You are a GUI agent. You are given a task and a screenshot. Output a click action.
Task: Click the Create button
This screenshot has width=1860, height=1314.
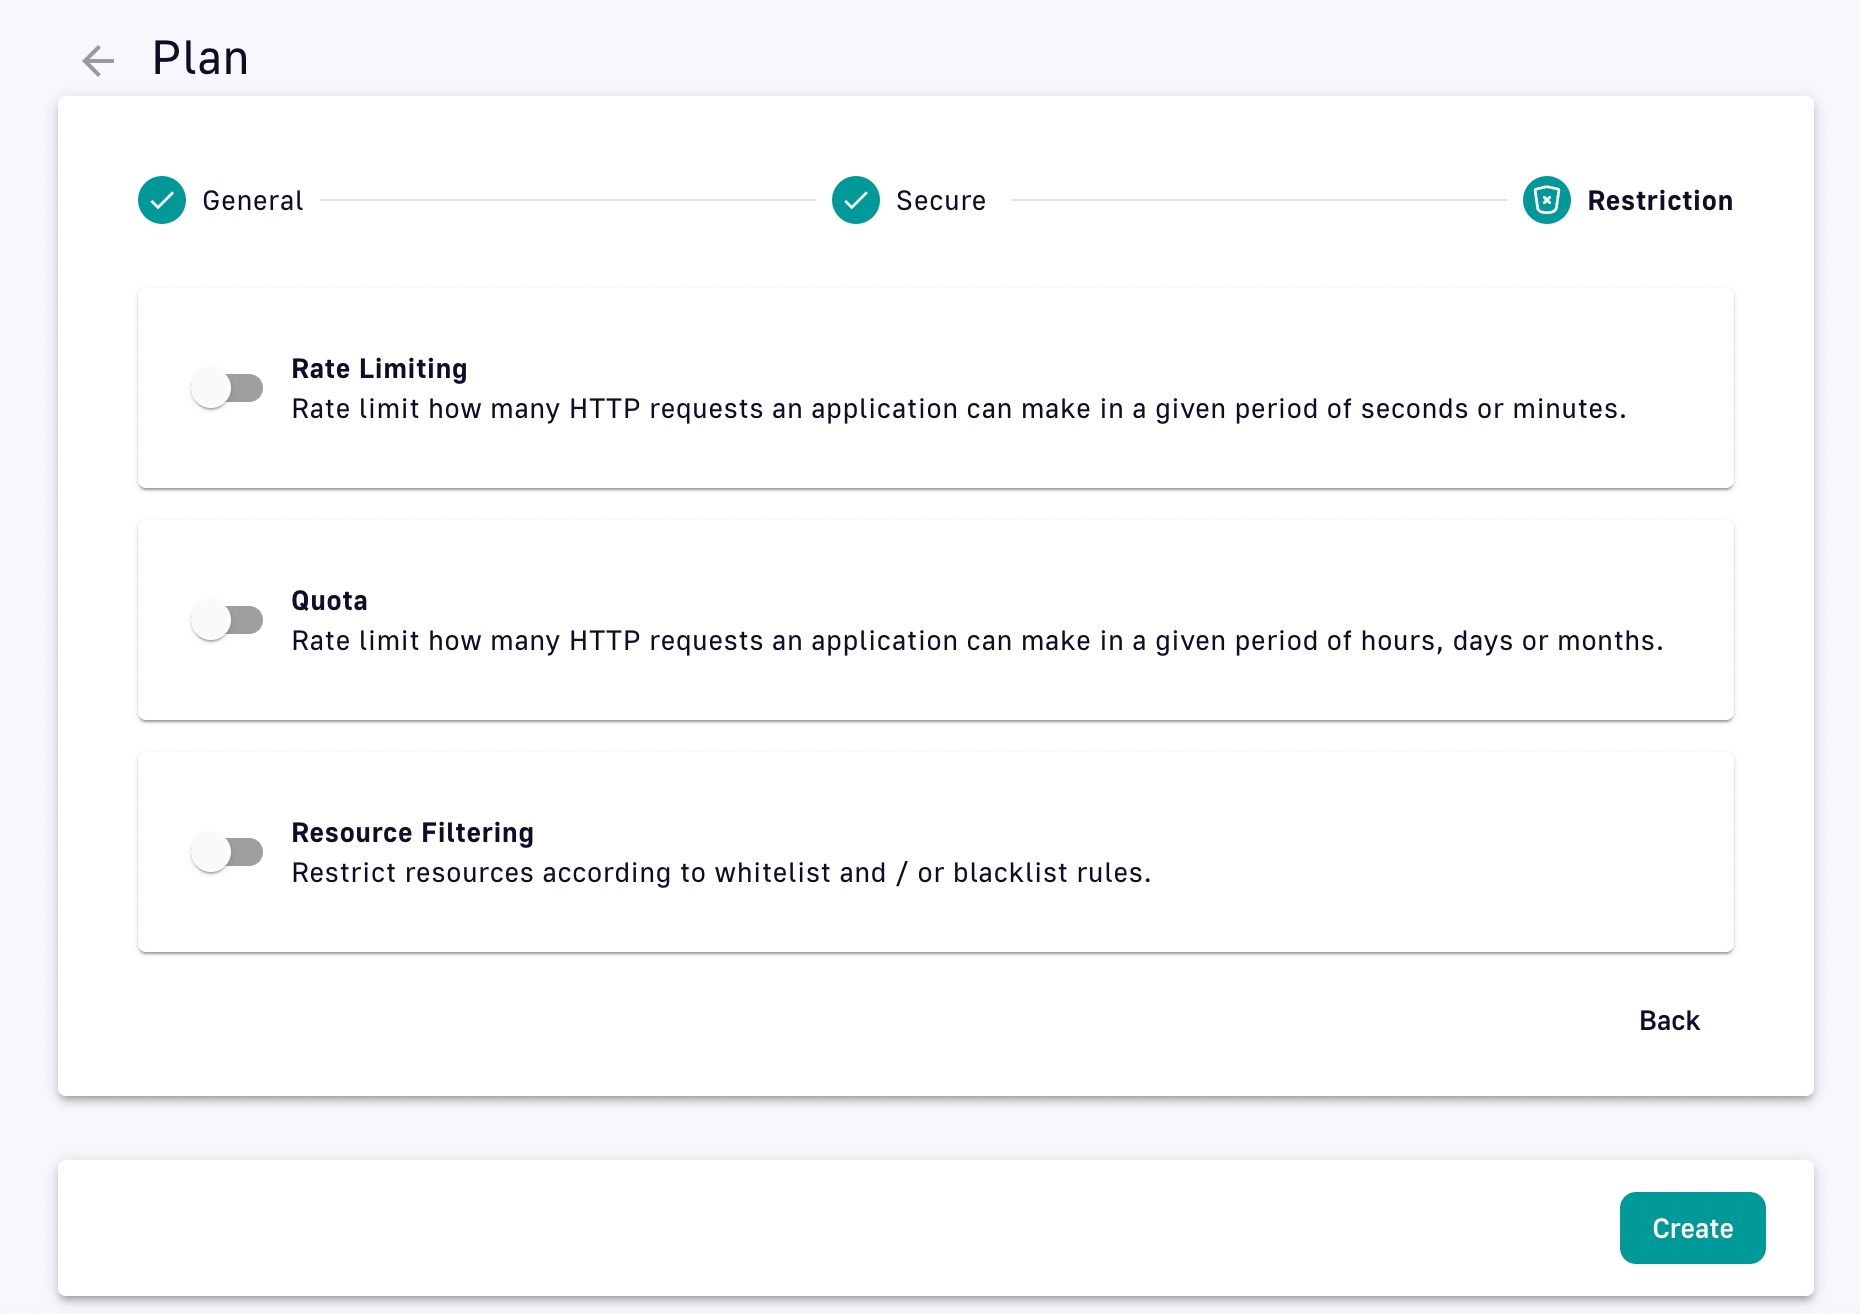1692,1228
